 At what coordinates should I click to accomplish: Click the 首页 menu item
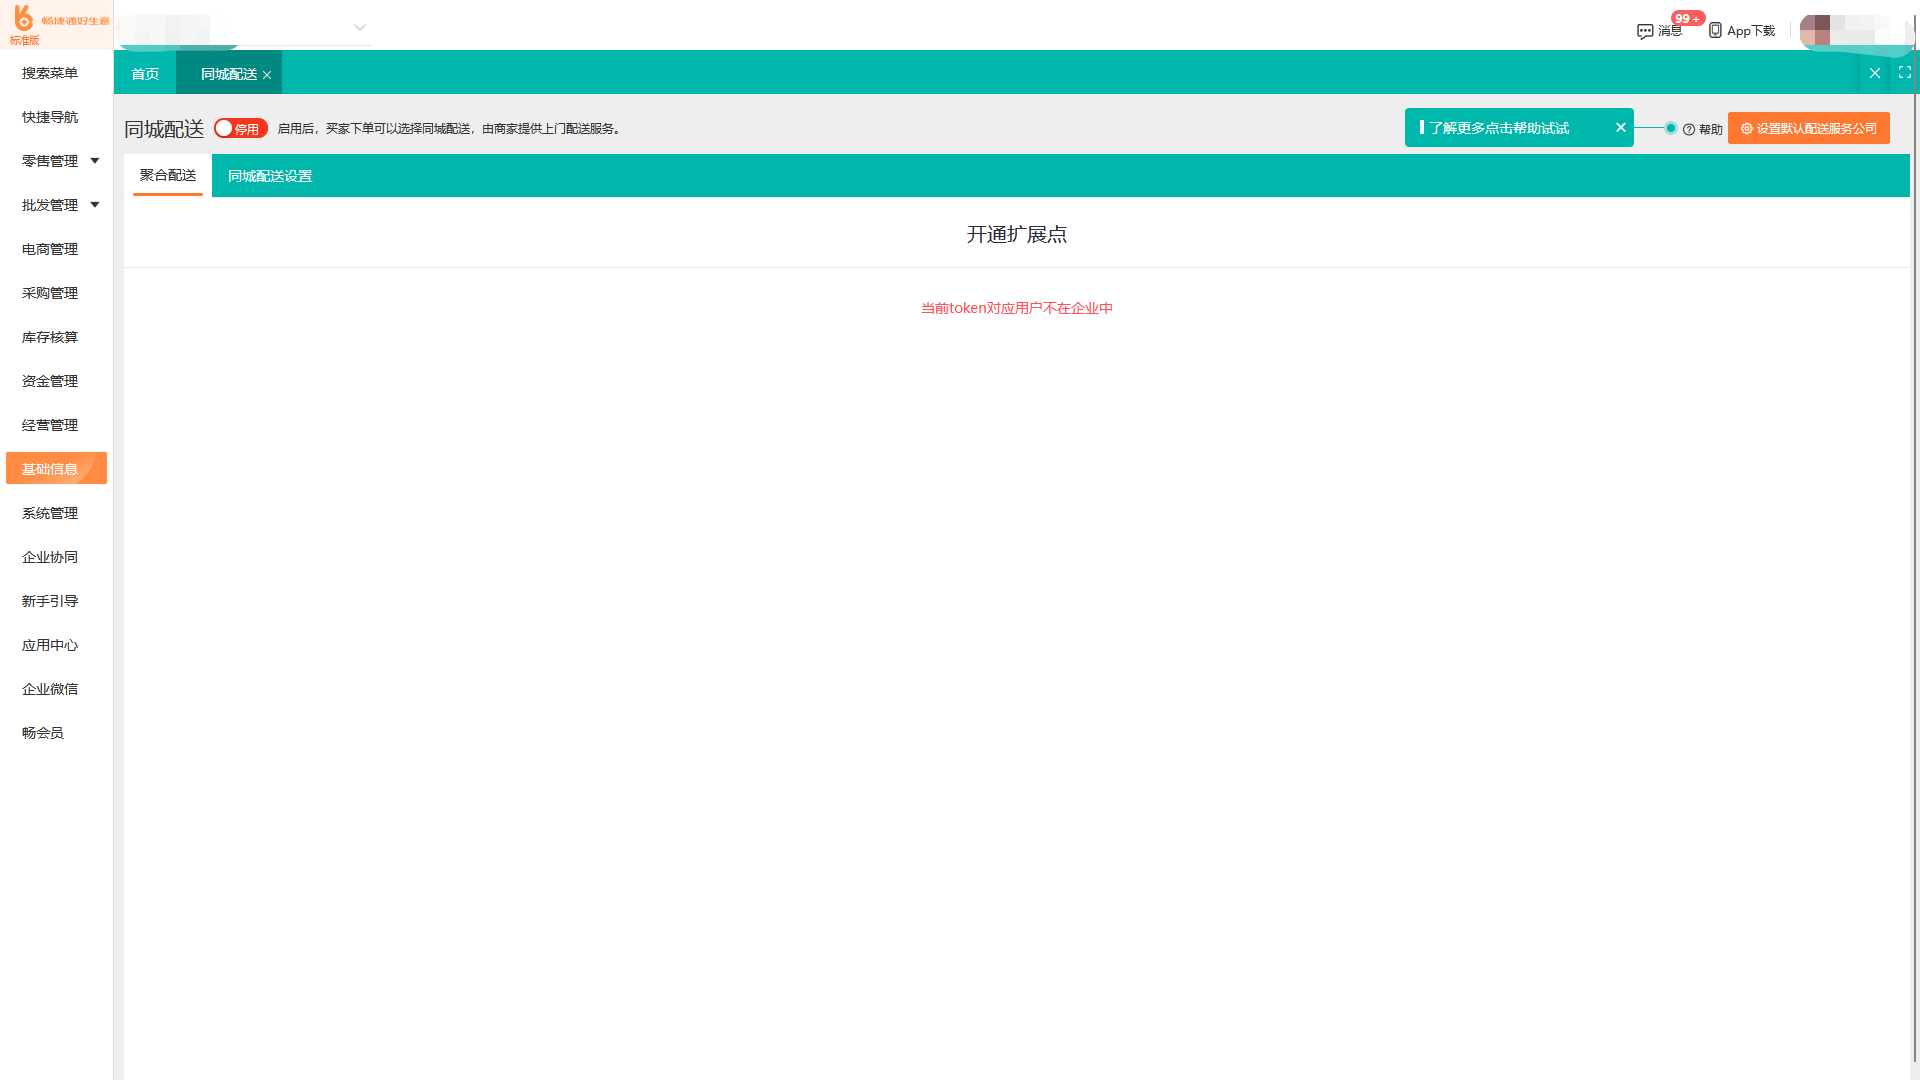[145, 74]
